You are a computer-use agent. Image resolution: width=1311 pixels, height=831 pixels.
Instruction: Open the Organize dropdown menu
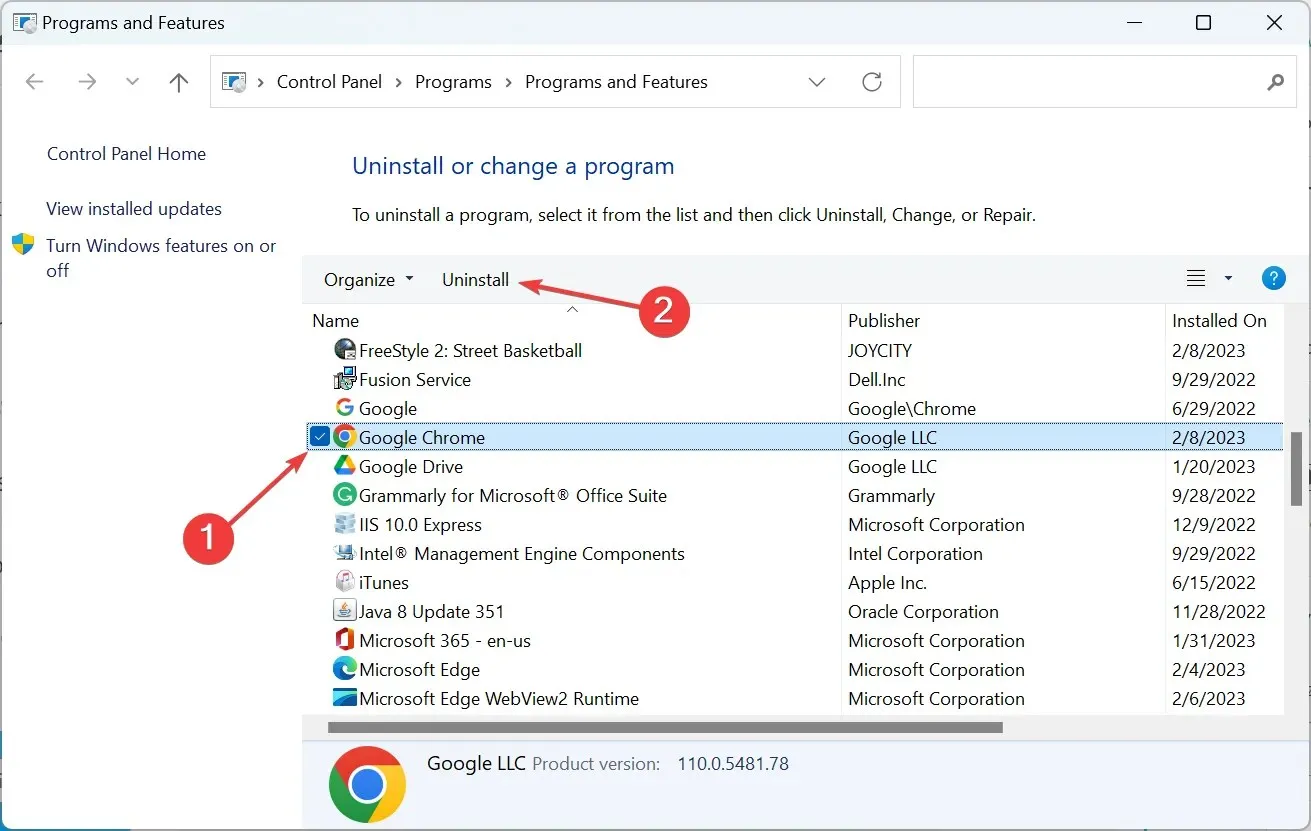[x=368, y=280]
